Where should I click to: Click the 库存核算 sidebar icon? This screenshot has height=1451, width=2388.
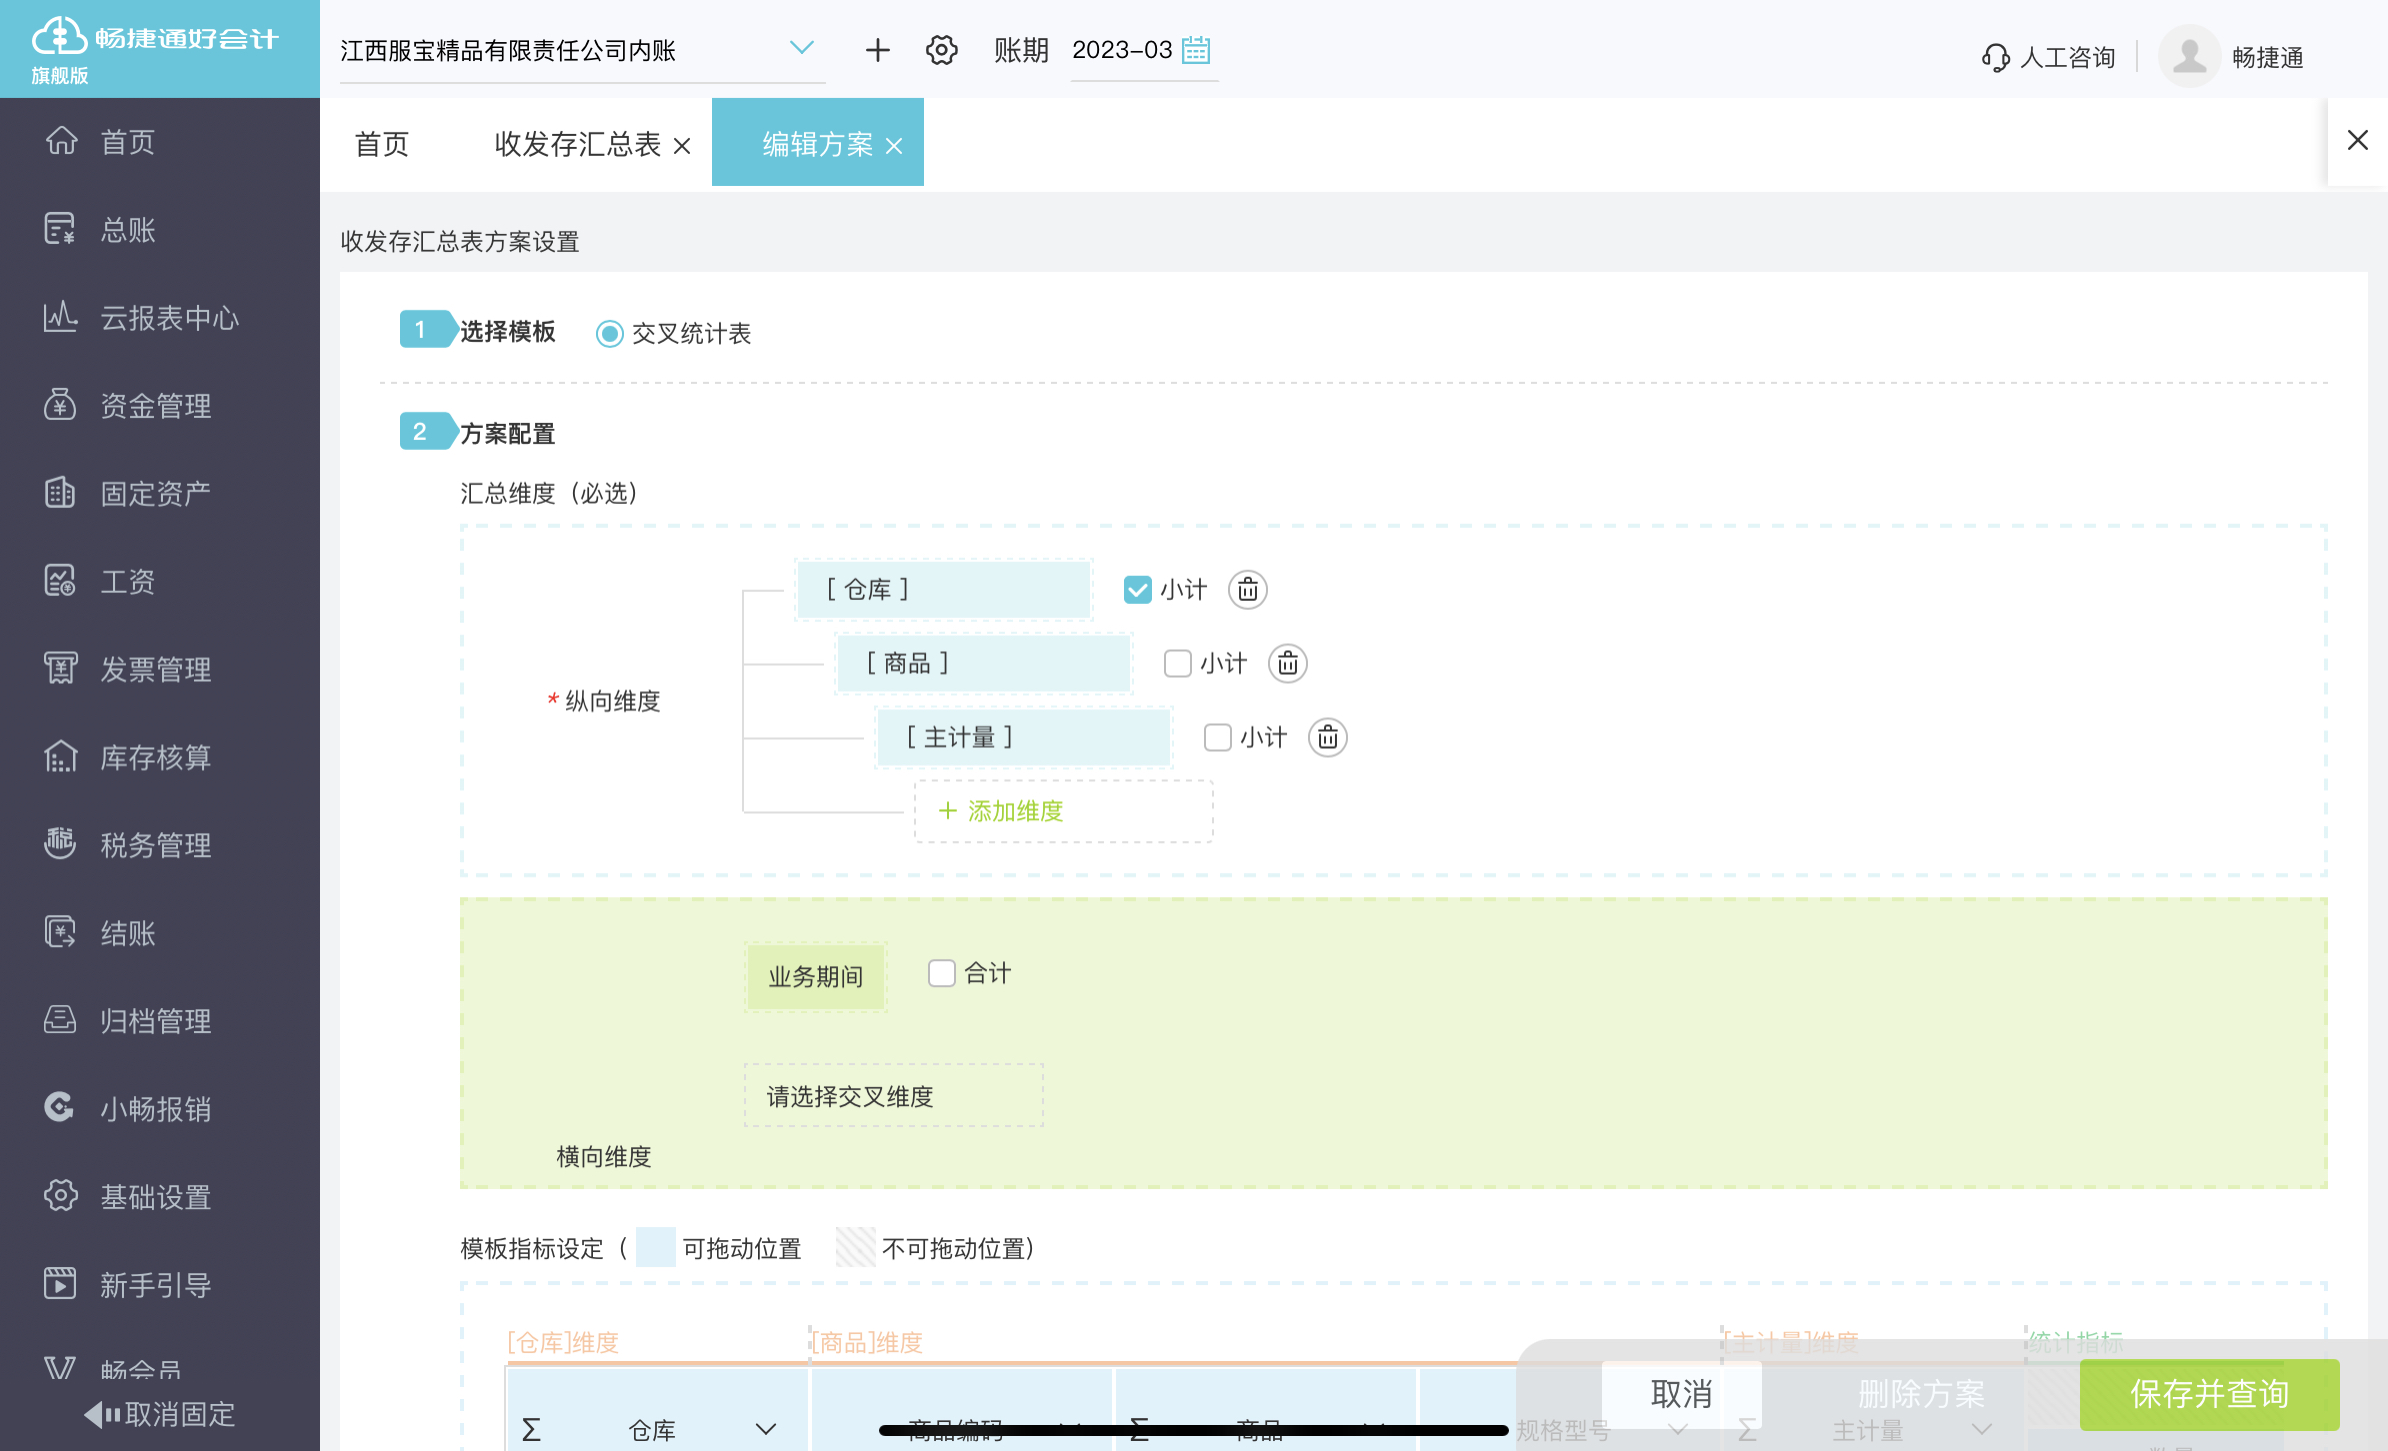pyautogui.click(x=60, y=755)
